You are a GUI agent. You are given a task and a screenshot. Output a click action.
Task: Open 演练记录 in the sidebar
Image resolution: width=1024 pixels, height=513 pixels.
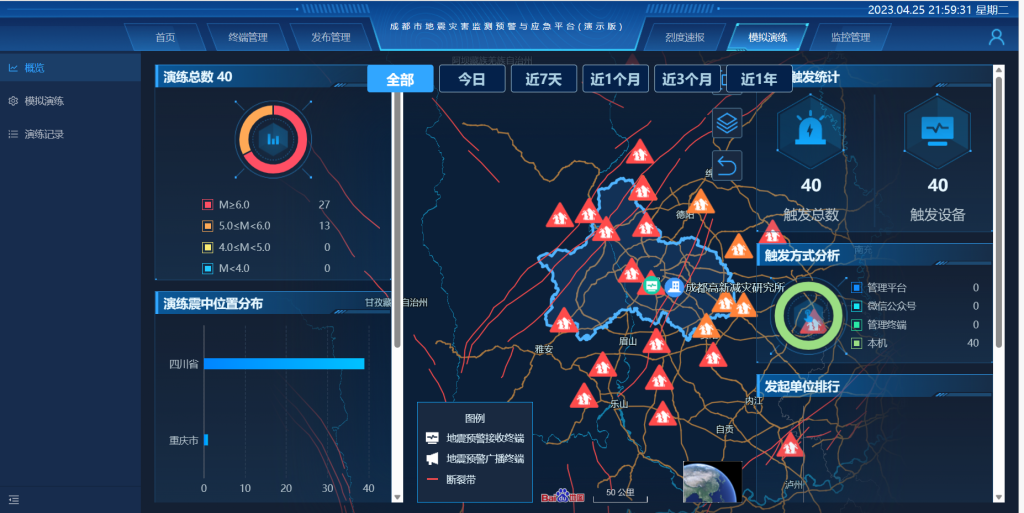pos(44,134)
